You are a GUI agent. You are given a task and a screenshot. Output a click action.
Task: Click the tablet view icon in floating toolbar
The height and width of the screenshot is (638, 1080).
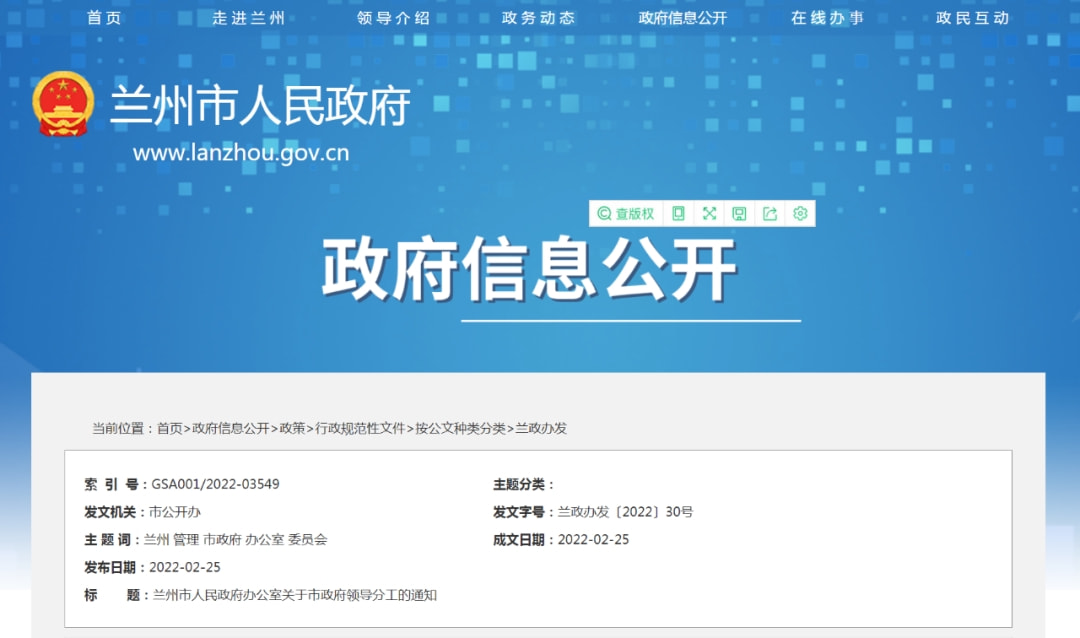click(x=679, y=213)
